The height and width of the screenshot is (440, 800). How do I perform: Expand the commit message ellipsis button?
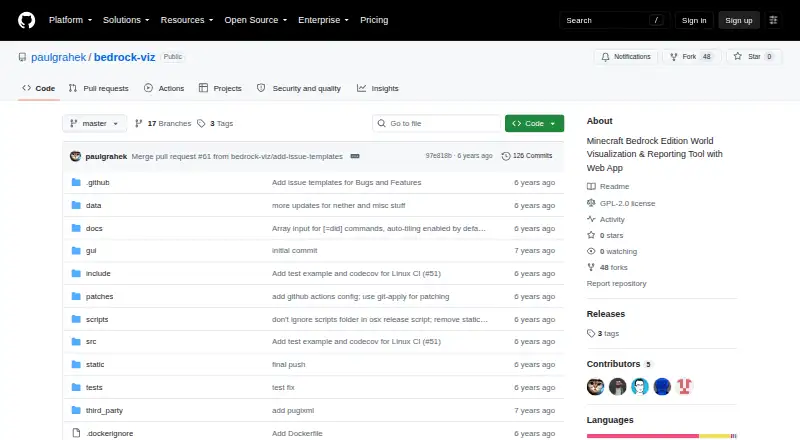point(355,156)
